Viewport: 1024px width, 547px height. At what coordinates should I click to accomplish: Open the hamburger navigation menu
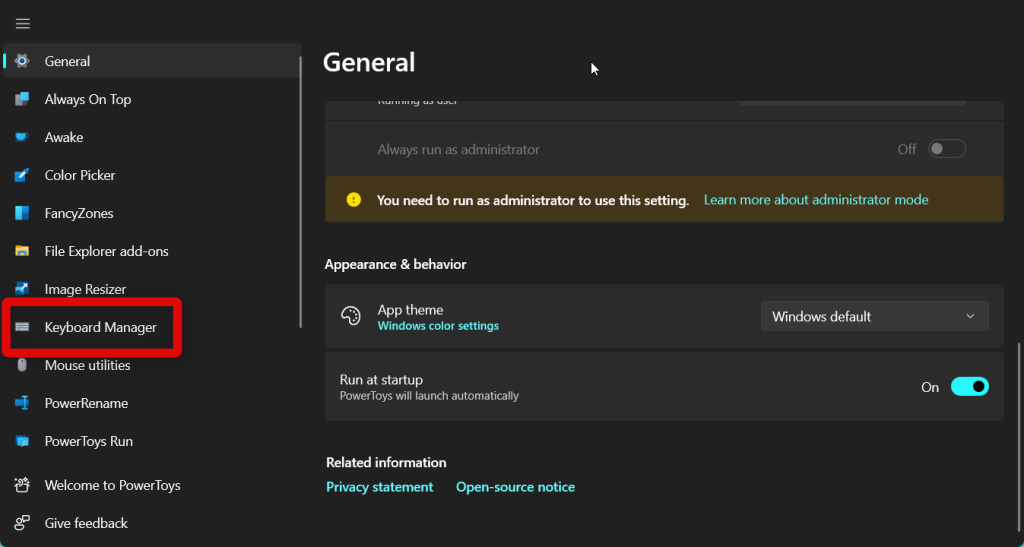[x=23, y=23]
